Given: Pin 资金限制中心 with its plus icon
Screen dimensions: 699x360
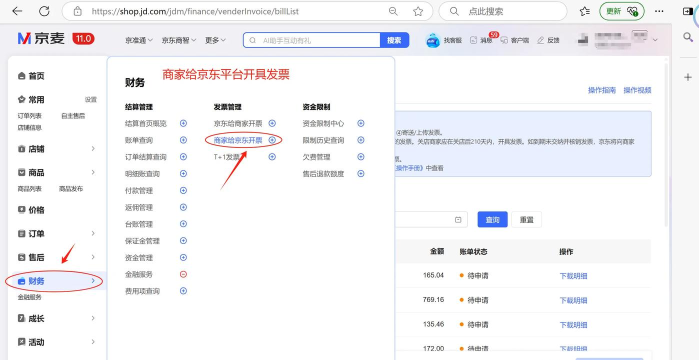Looking at the screenshot, I should pyautogui.click(x=361, y=123).
